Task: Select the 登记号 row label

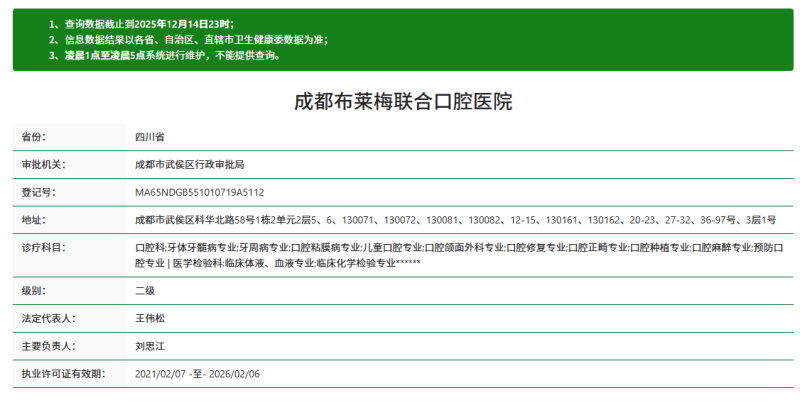Action: click(x=38, y=192)
